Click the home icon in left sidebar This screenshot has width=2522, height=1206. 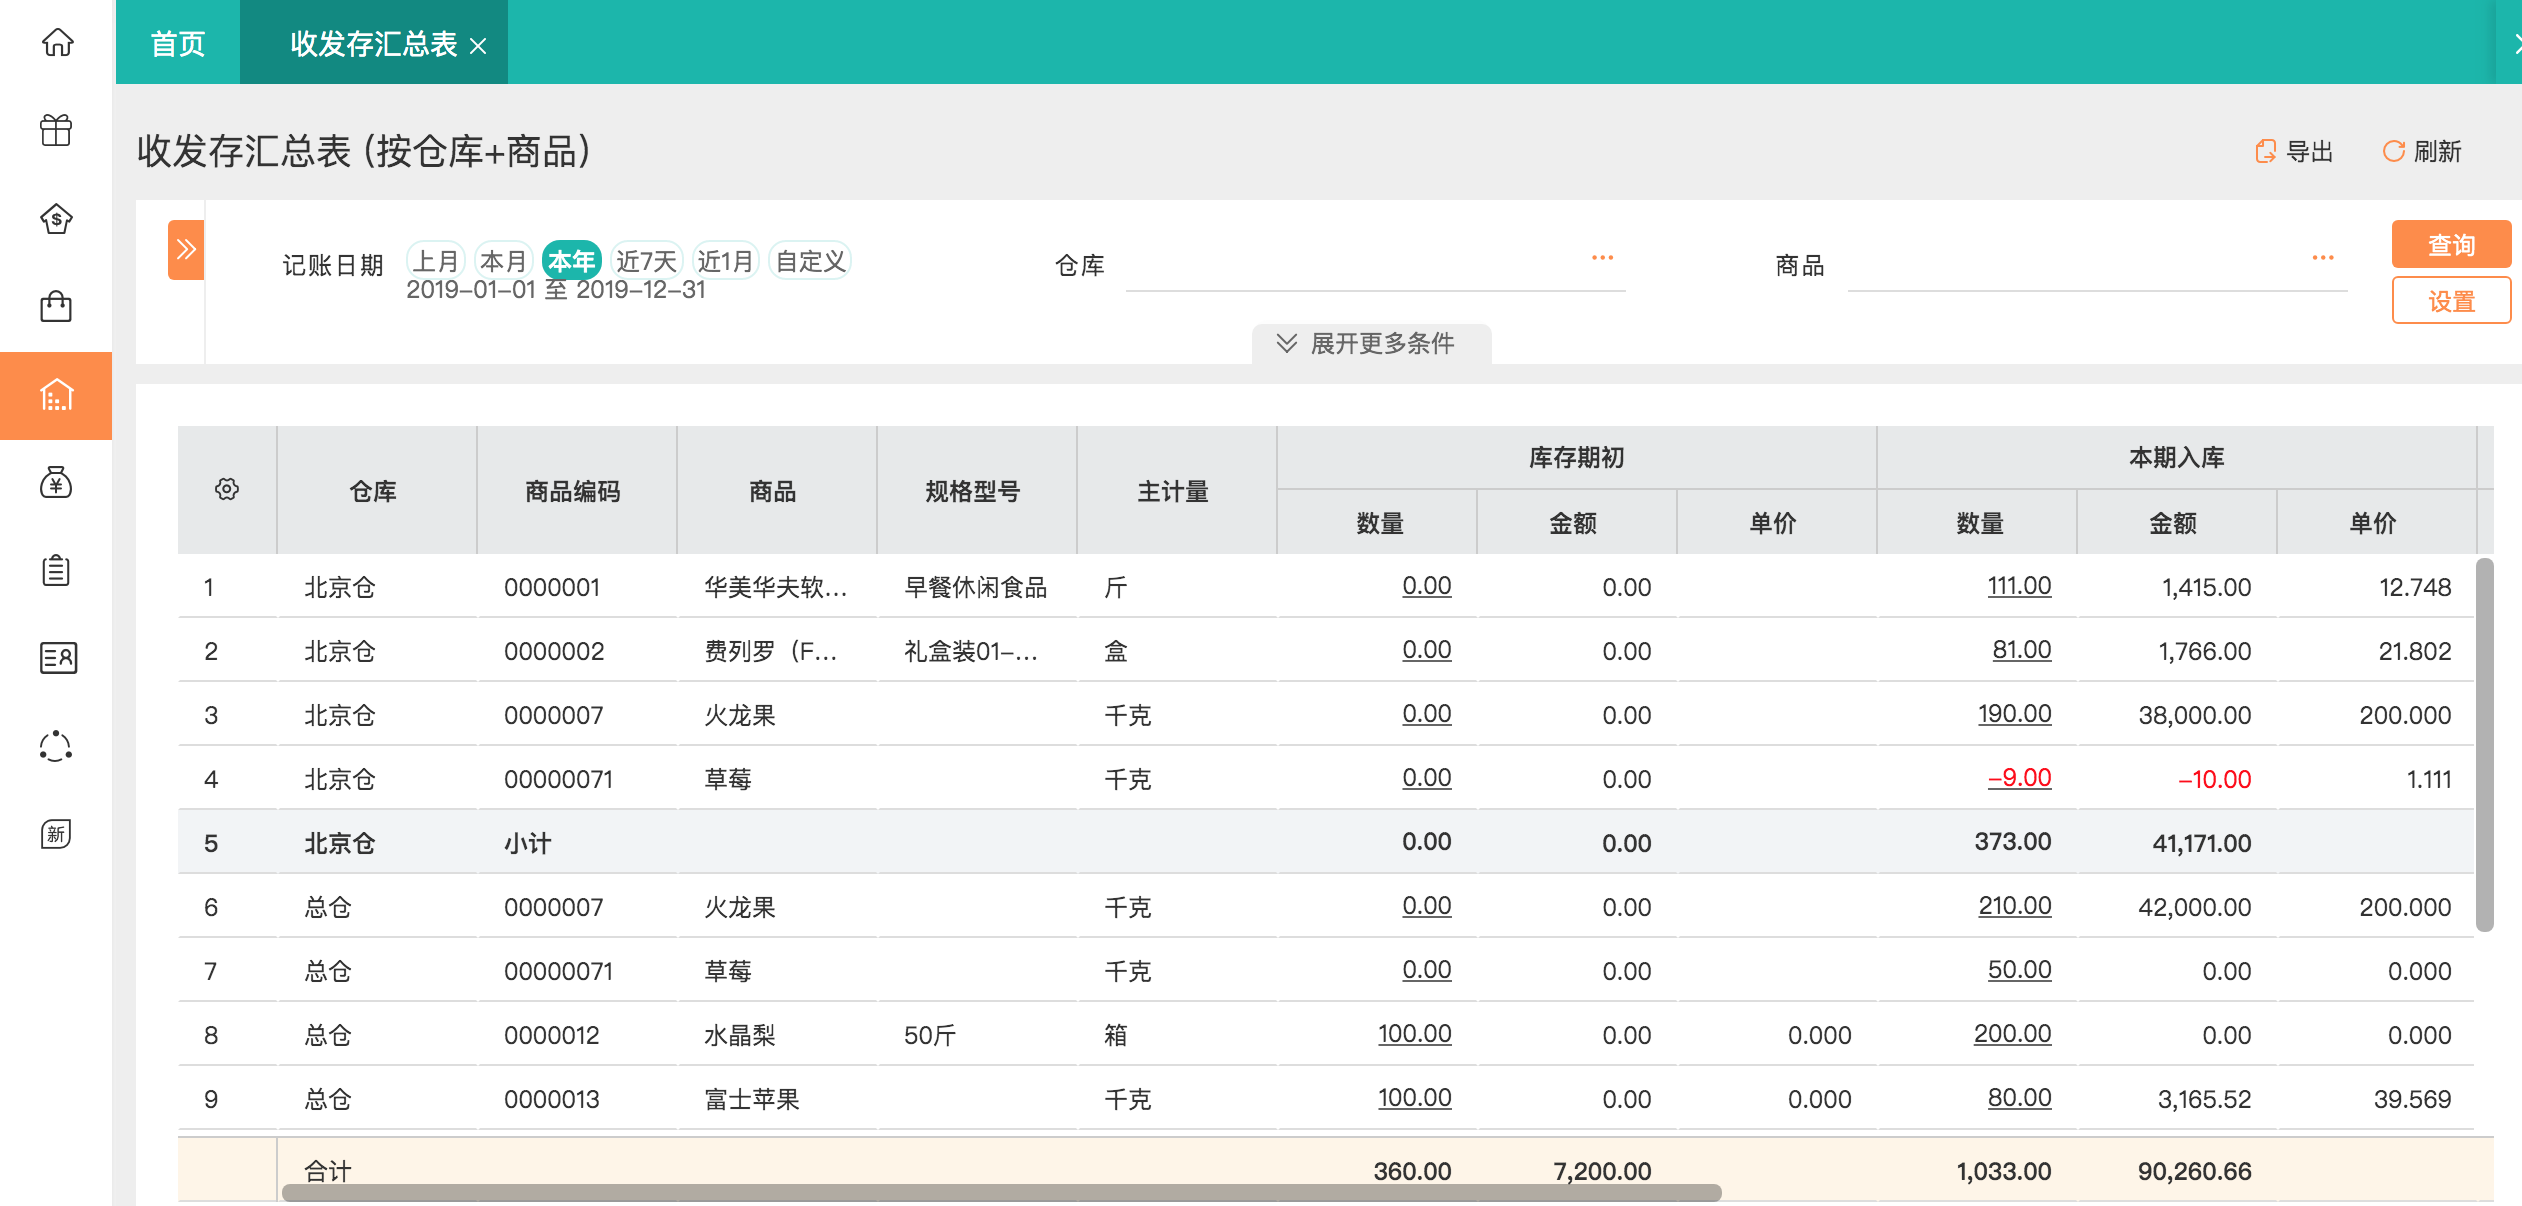click(58, 42)
